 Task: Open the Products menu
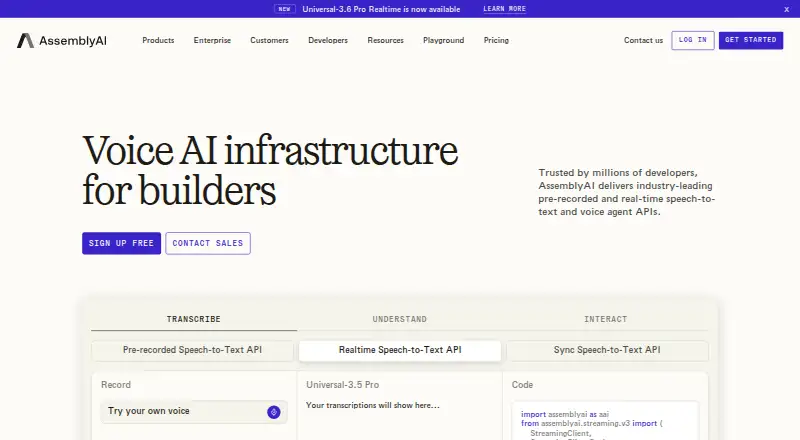[158, 40]
